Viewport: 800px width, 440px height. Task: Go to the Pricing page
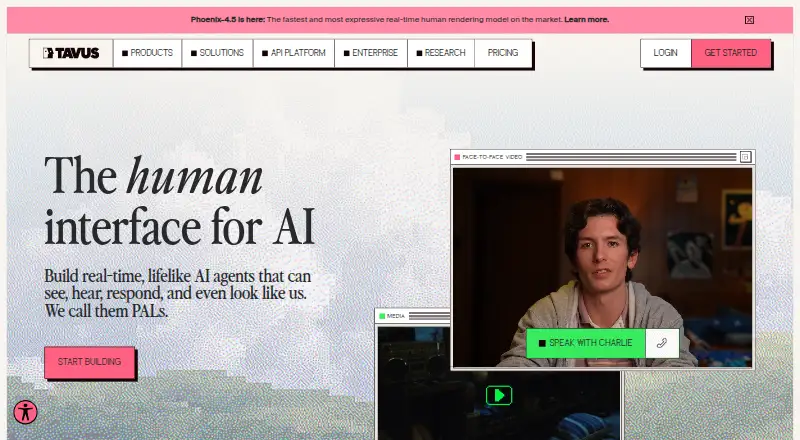503,53
